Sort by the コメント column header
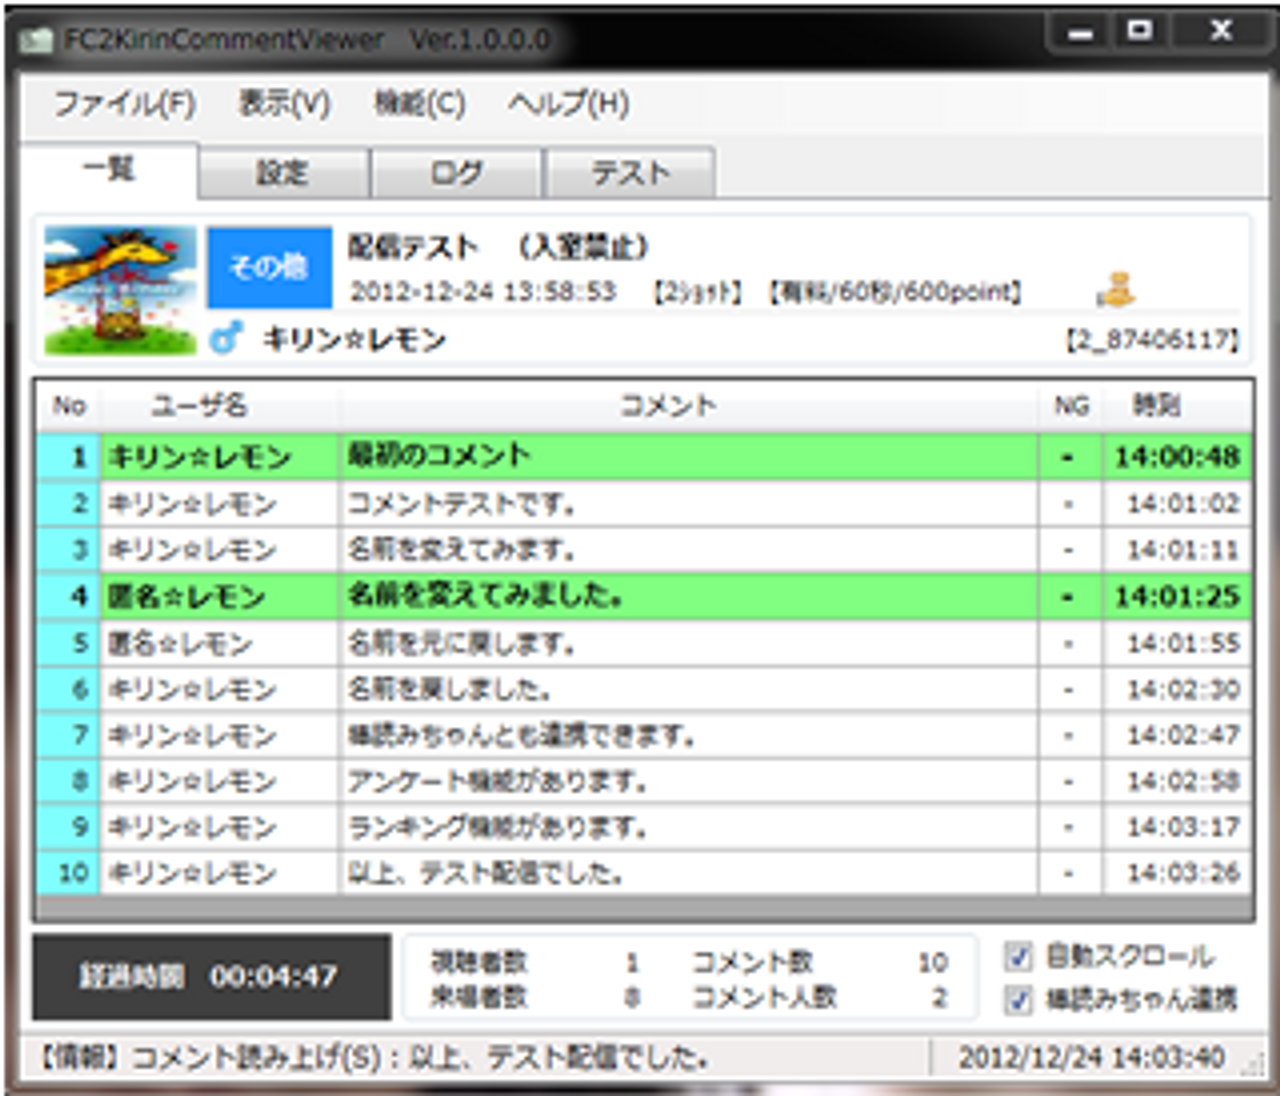Viewport: 1280px width, 1096px height. pyautogui.click(x=668, y=405)
